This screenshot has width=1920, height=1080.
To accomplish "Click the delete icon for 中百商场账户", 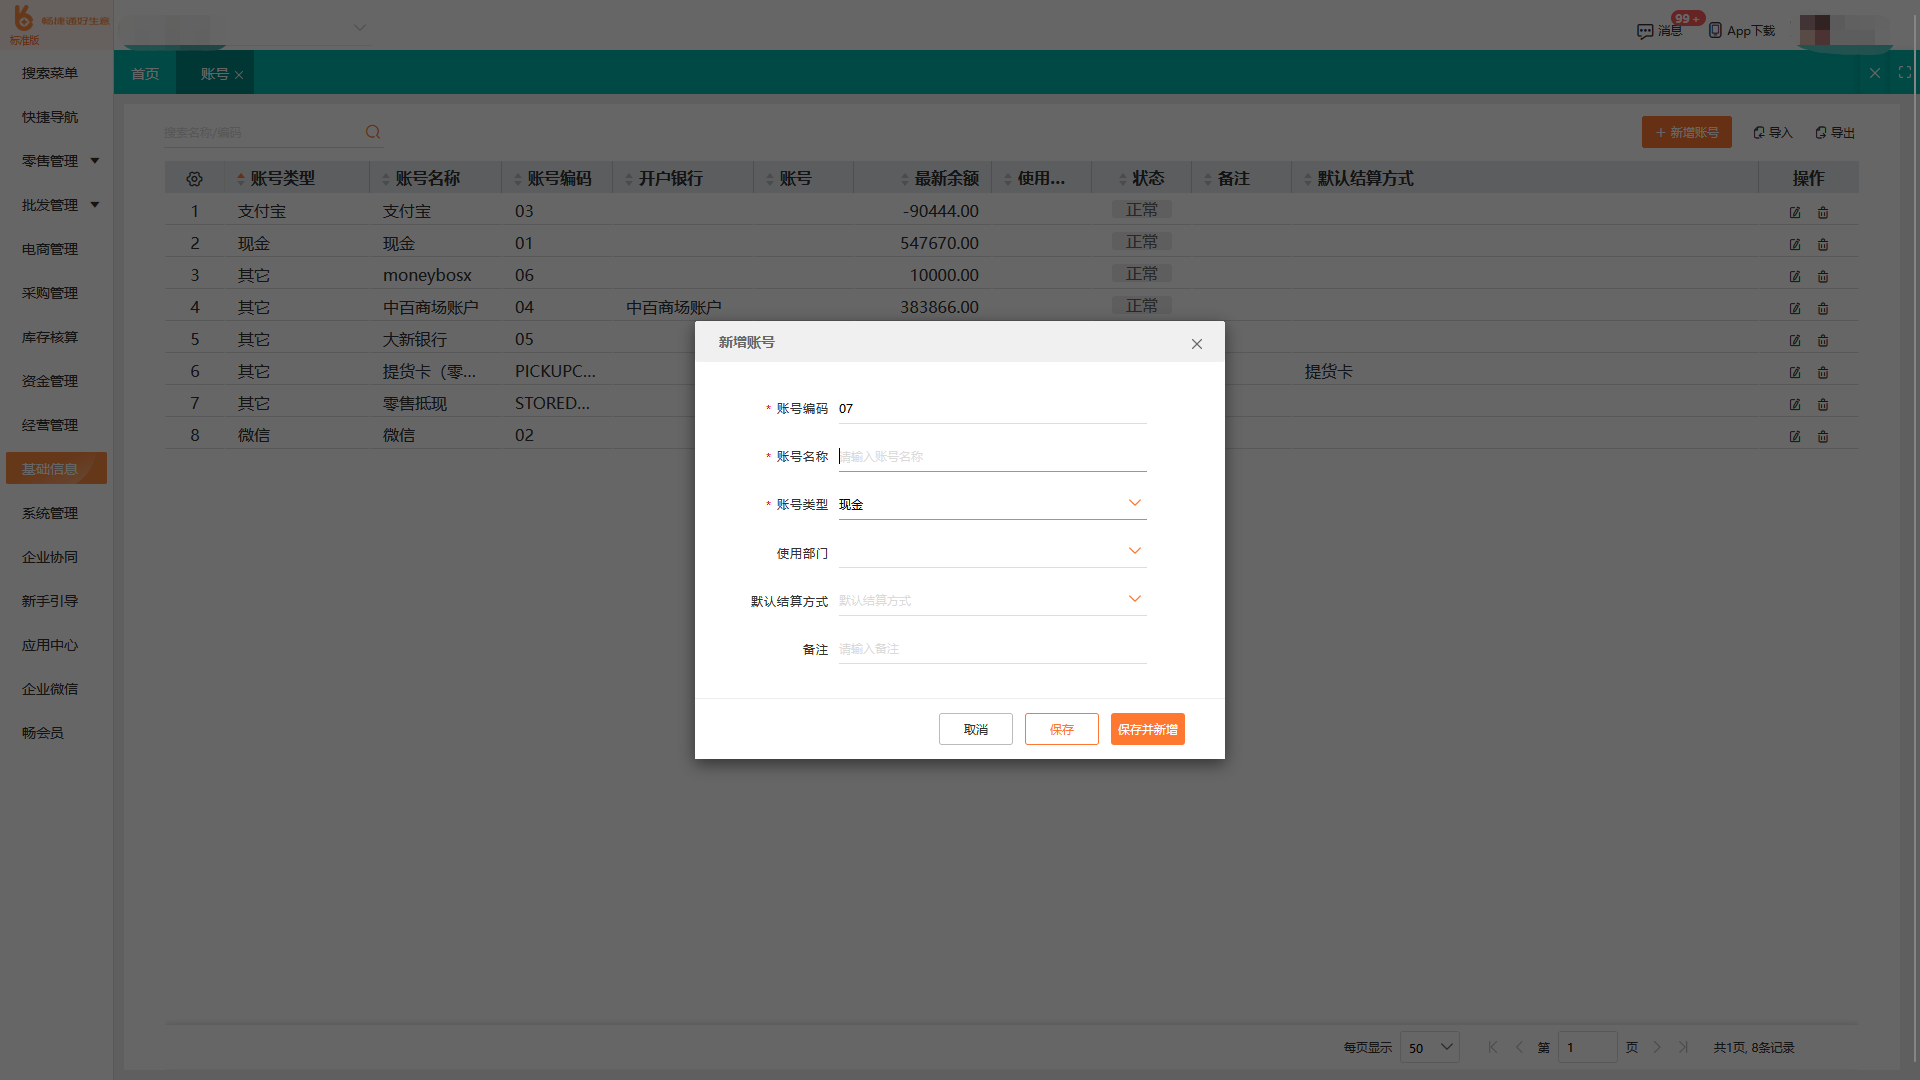I will pyautogui.click(x=1824, y=309).
